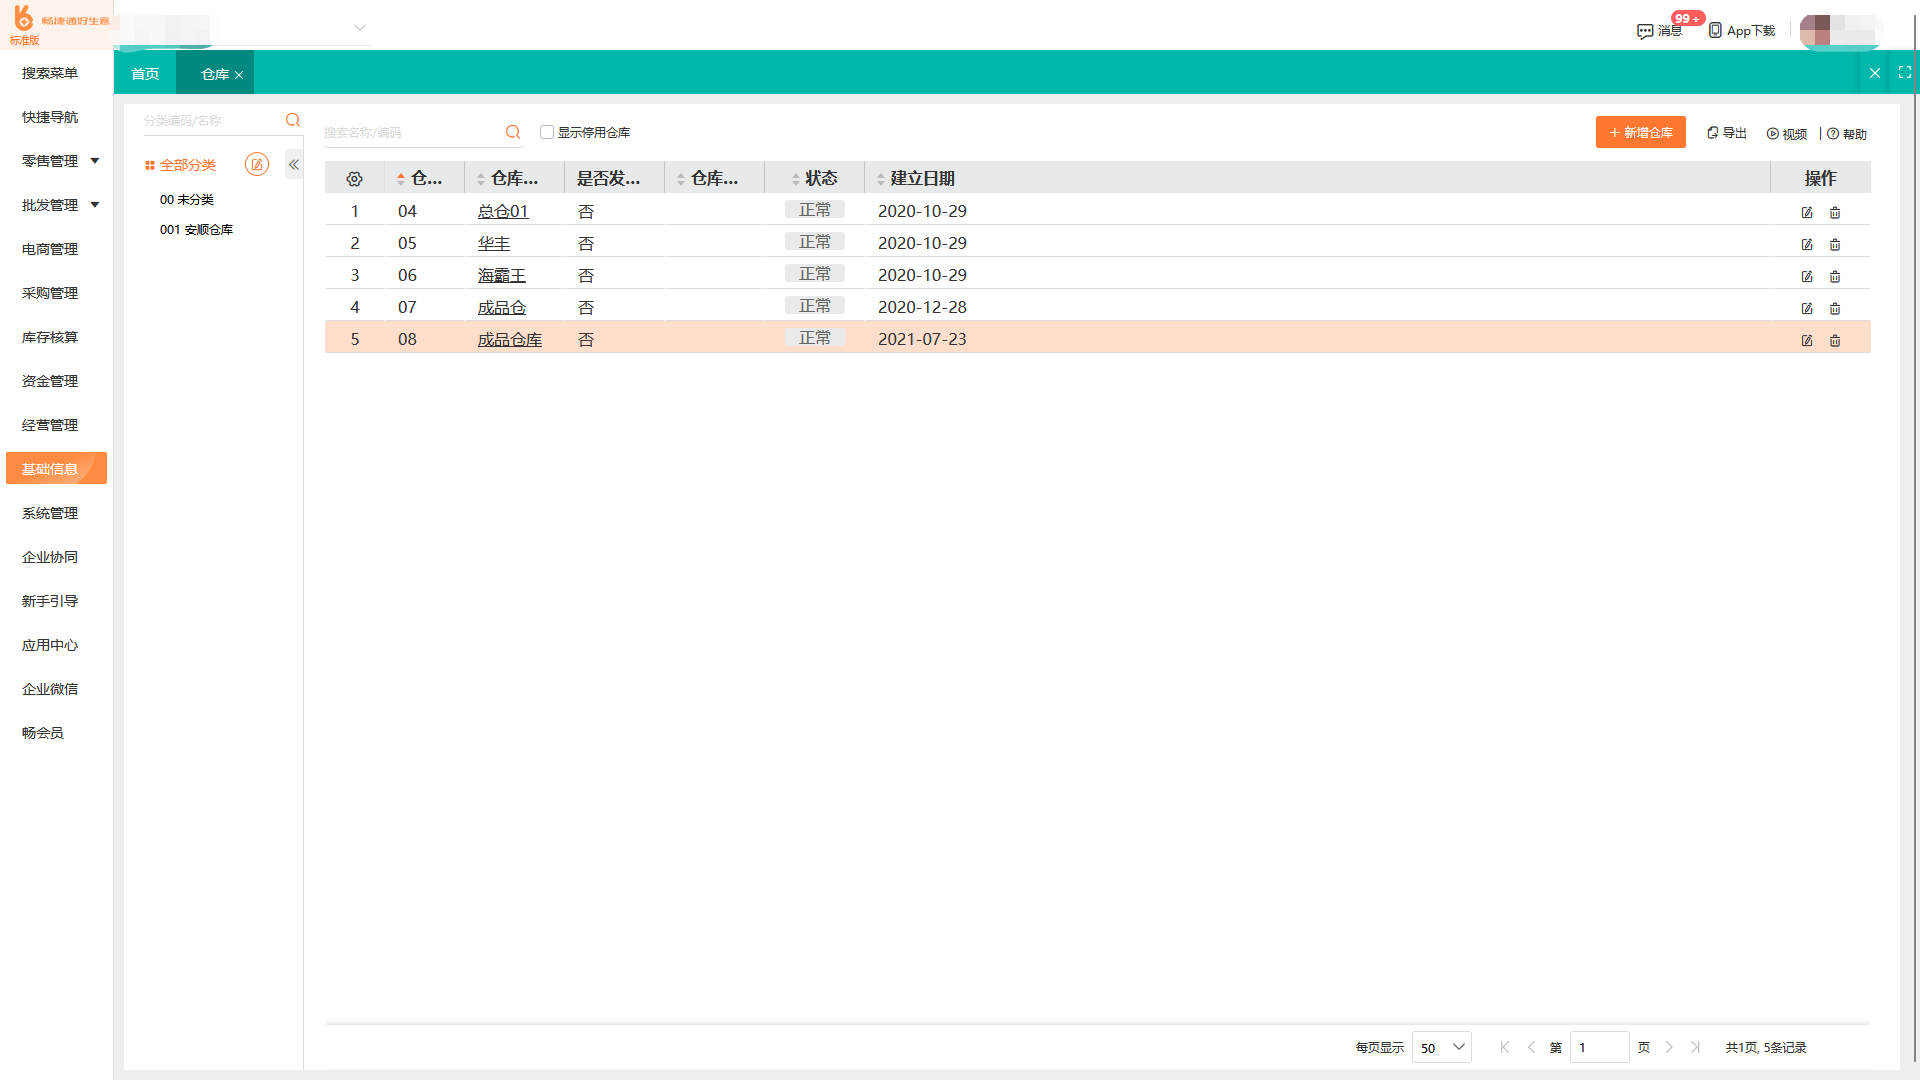Click the export 导出 icon
Image resolution: width=1920 pixels, height=1080 pixels.
point(1725,131)
